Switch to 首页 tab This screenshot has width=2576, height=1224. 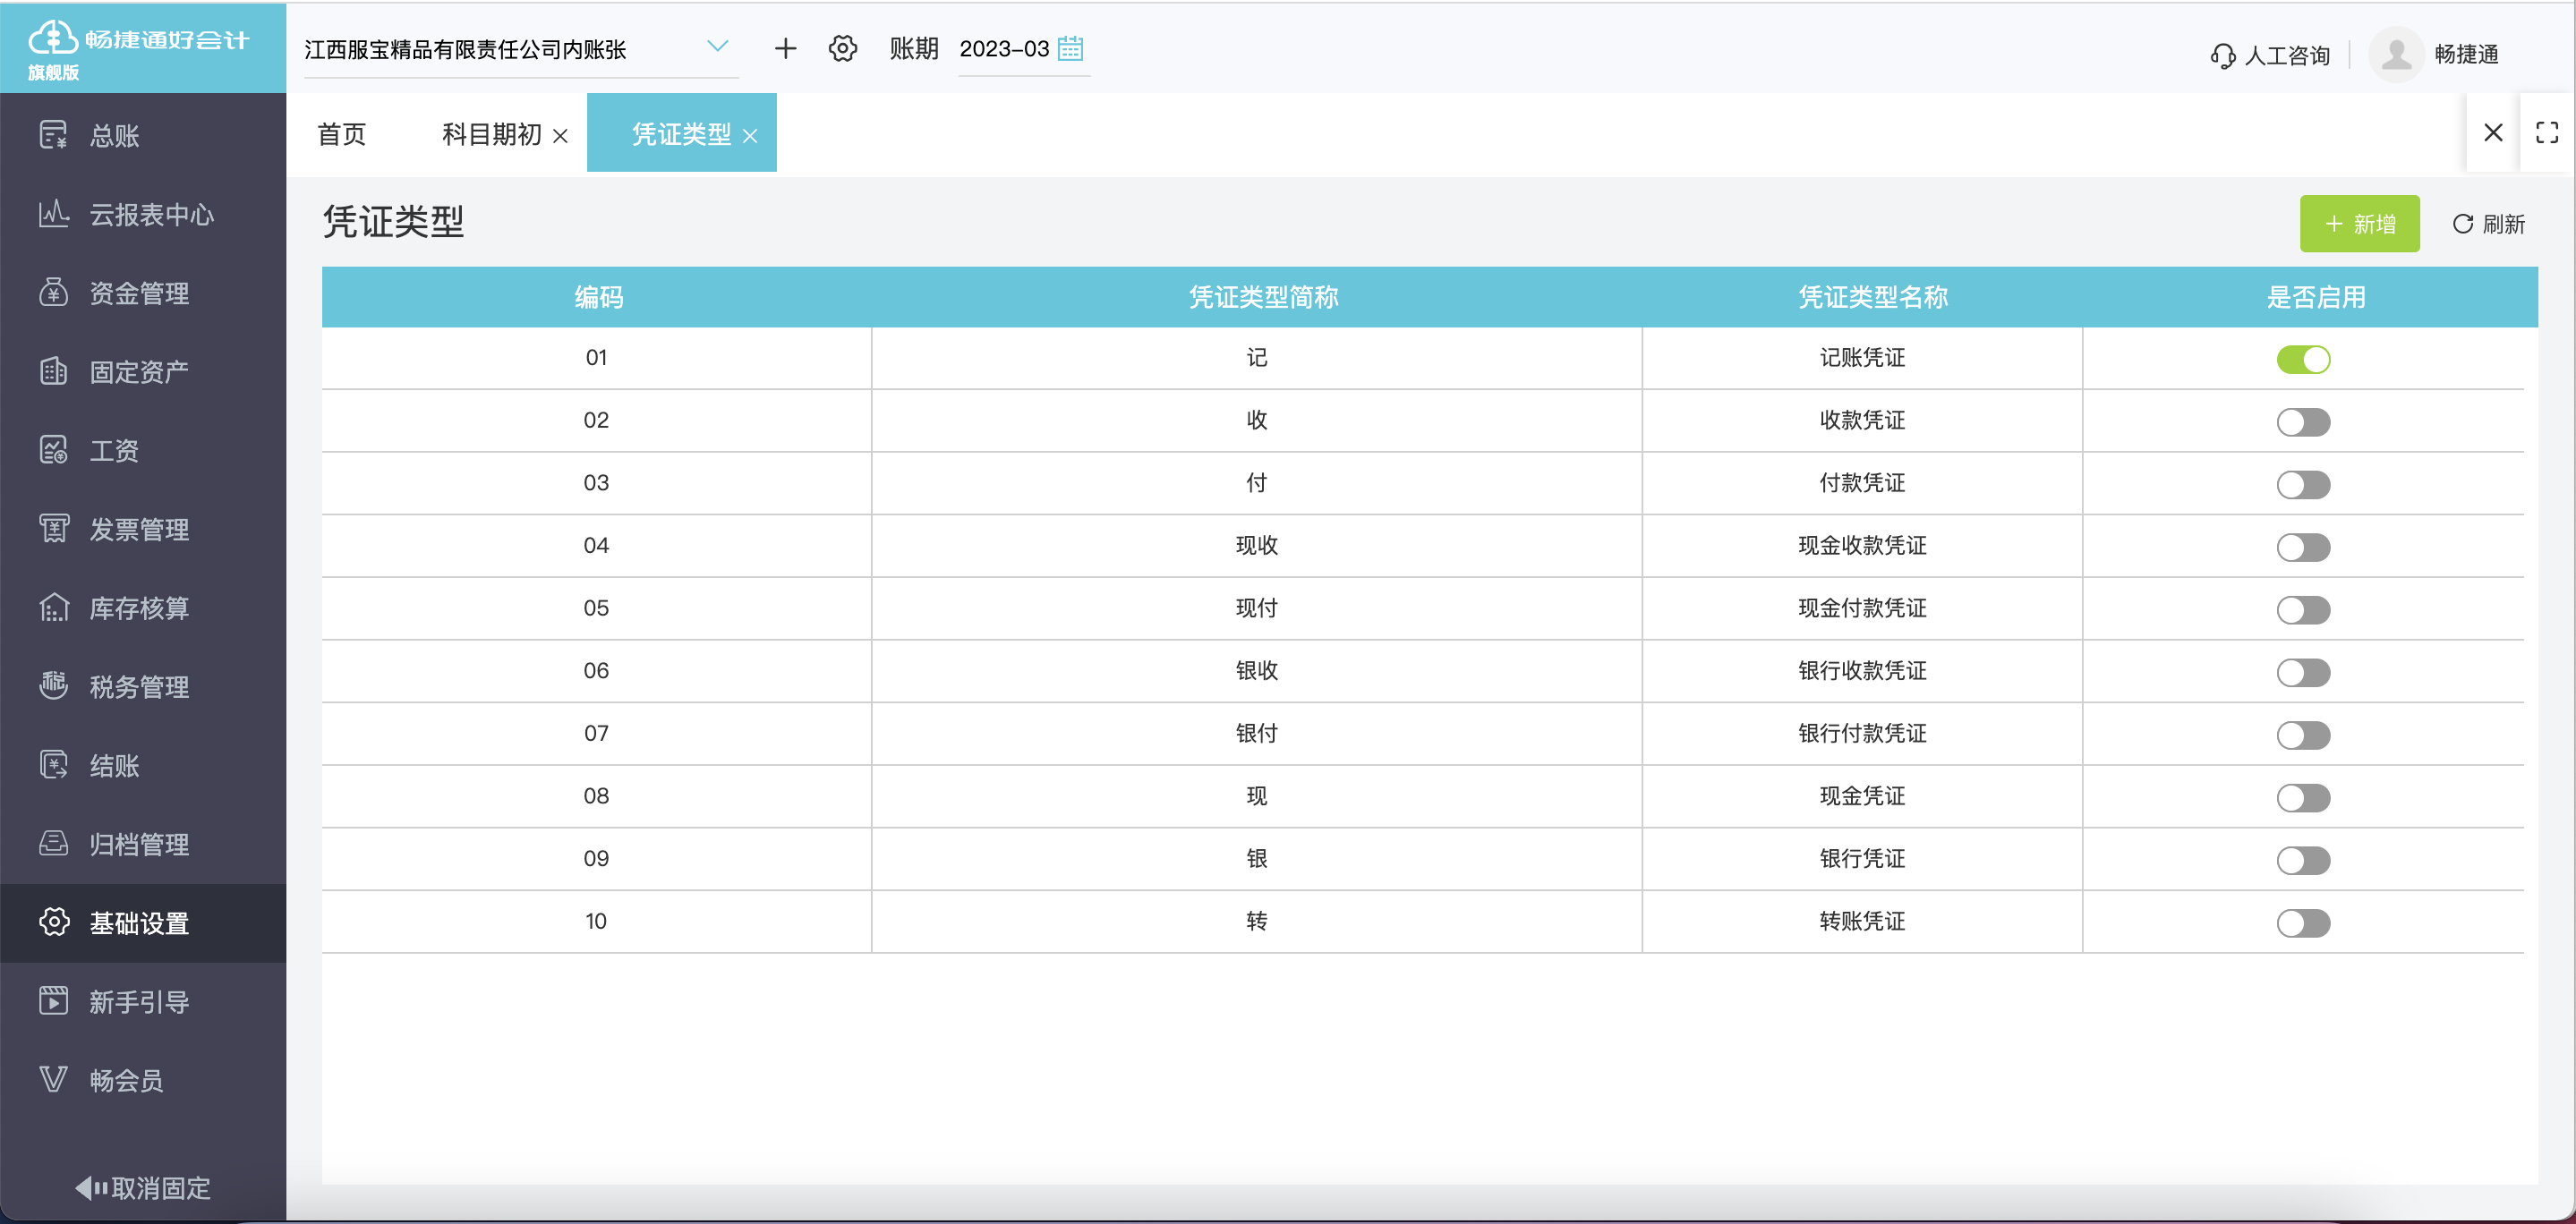[340, 135]
